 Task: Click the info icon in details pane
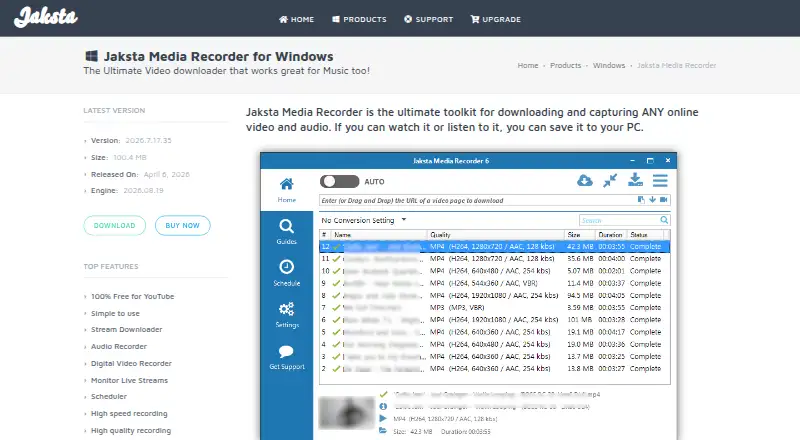(x=383, y=406)
